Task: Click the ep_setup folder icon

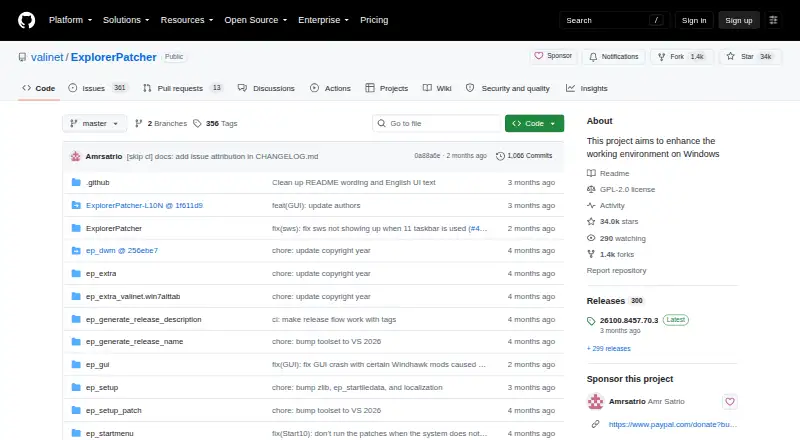Action: [76, 387]
